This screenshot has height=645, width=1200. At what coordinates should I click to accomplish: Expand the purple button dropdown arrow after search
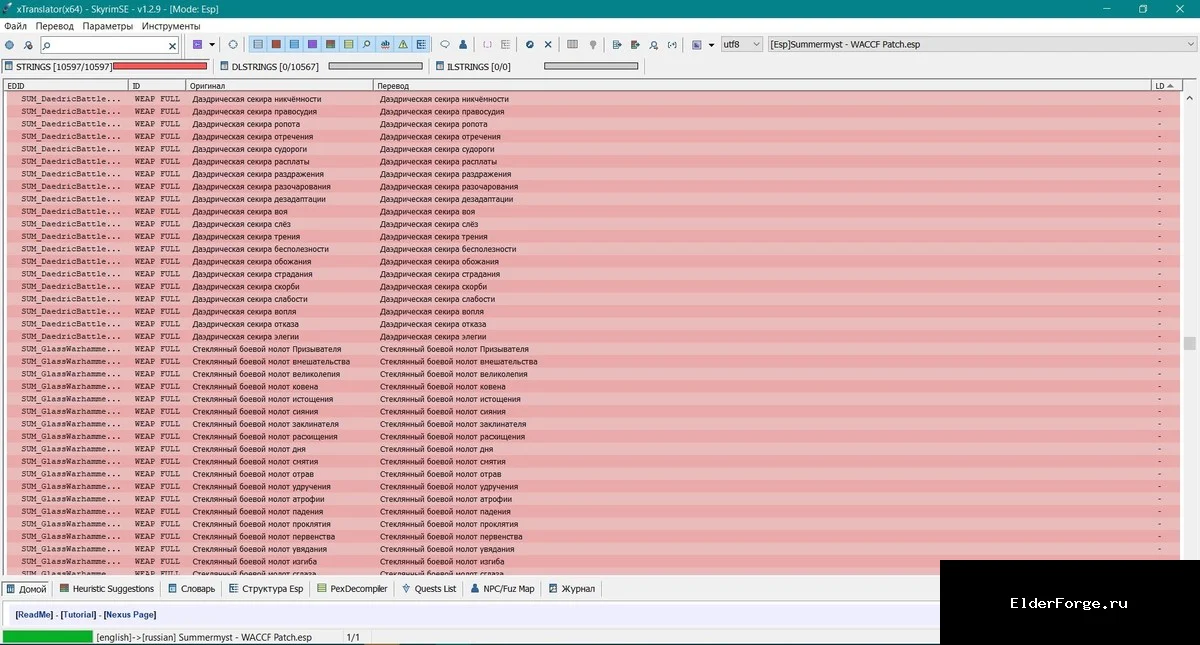tap(211, 45)
